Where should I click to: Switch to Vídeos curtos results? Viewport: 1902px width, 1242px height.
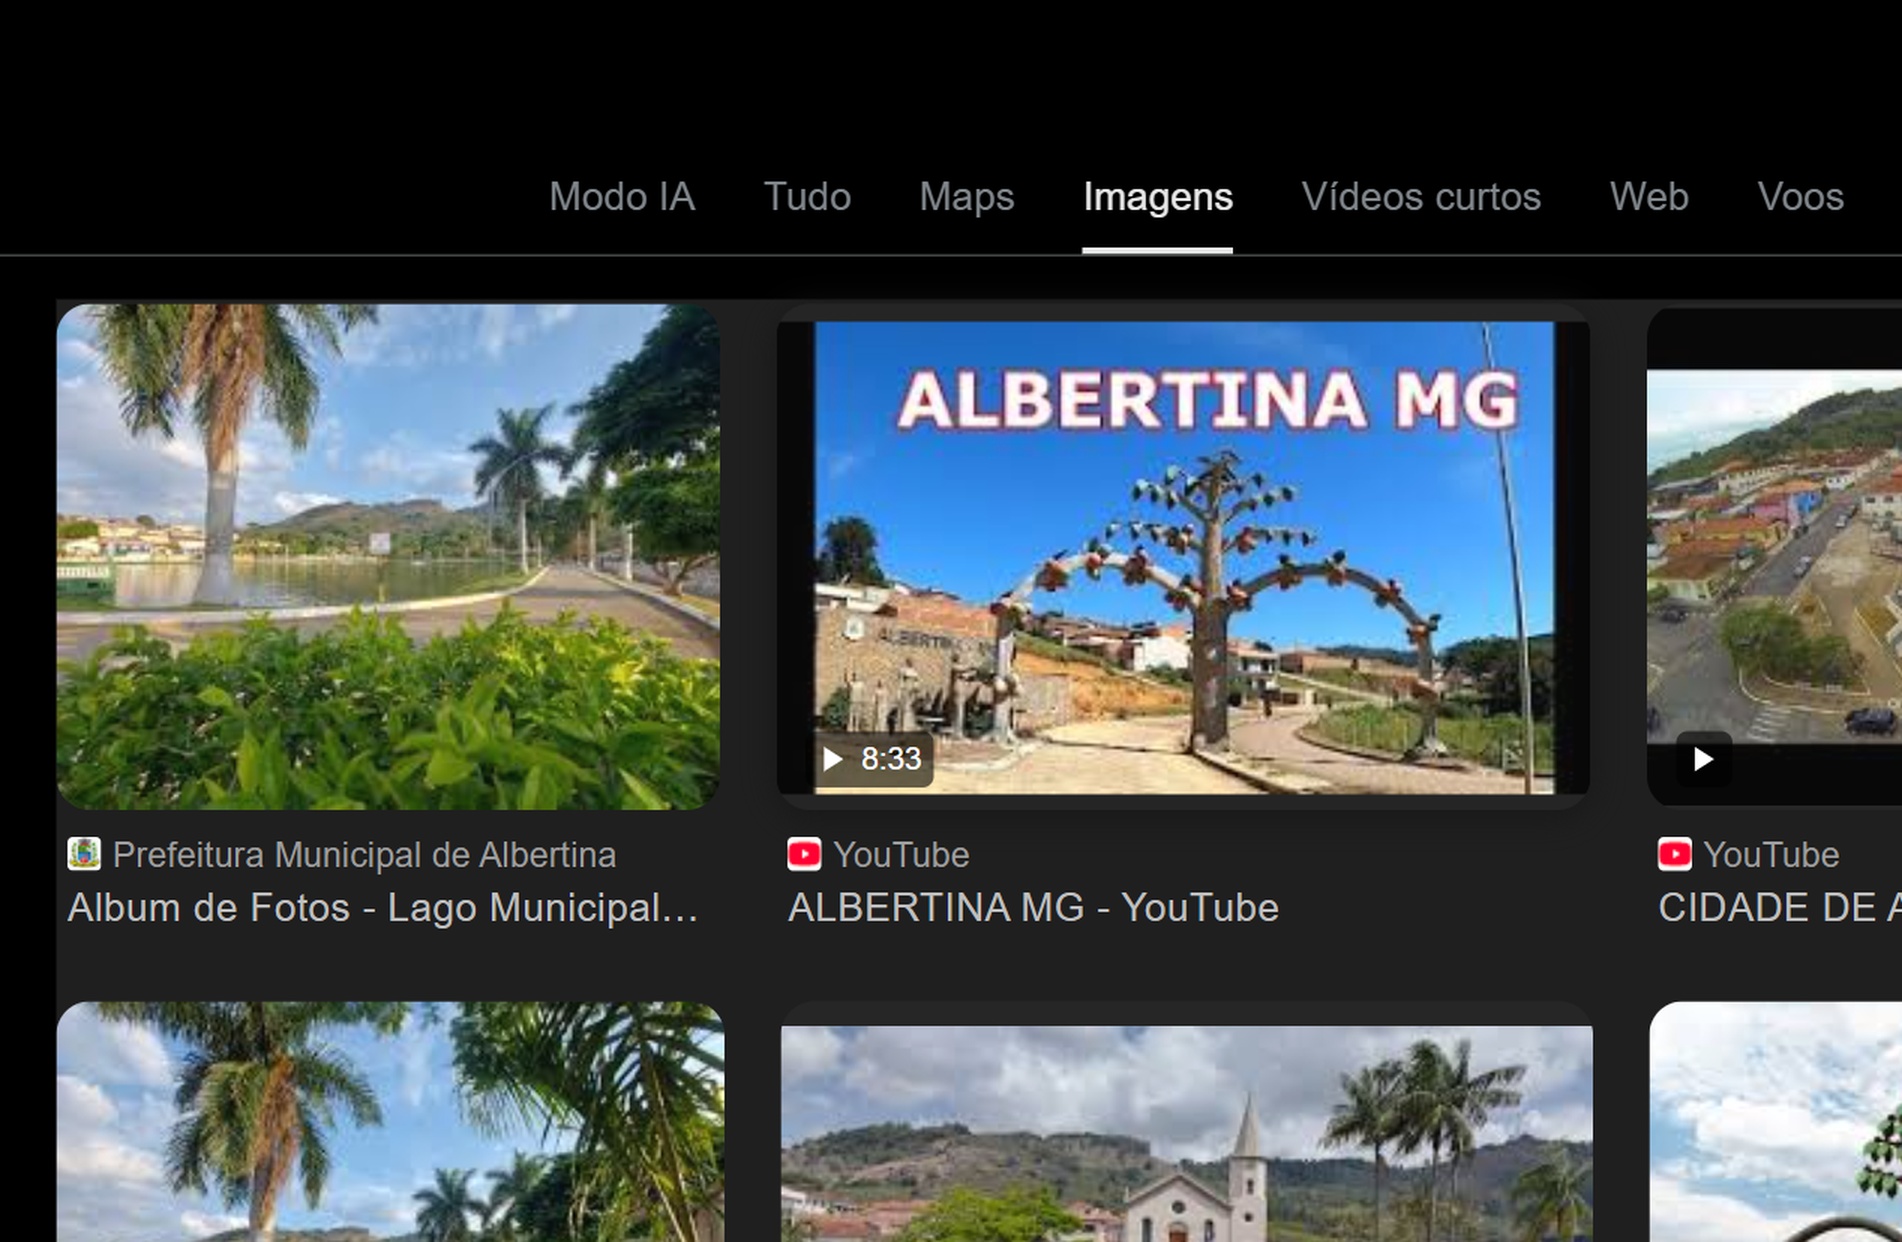pos(1421,197)
